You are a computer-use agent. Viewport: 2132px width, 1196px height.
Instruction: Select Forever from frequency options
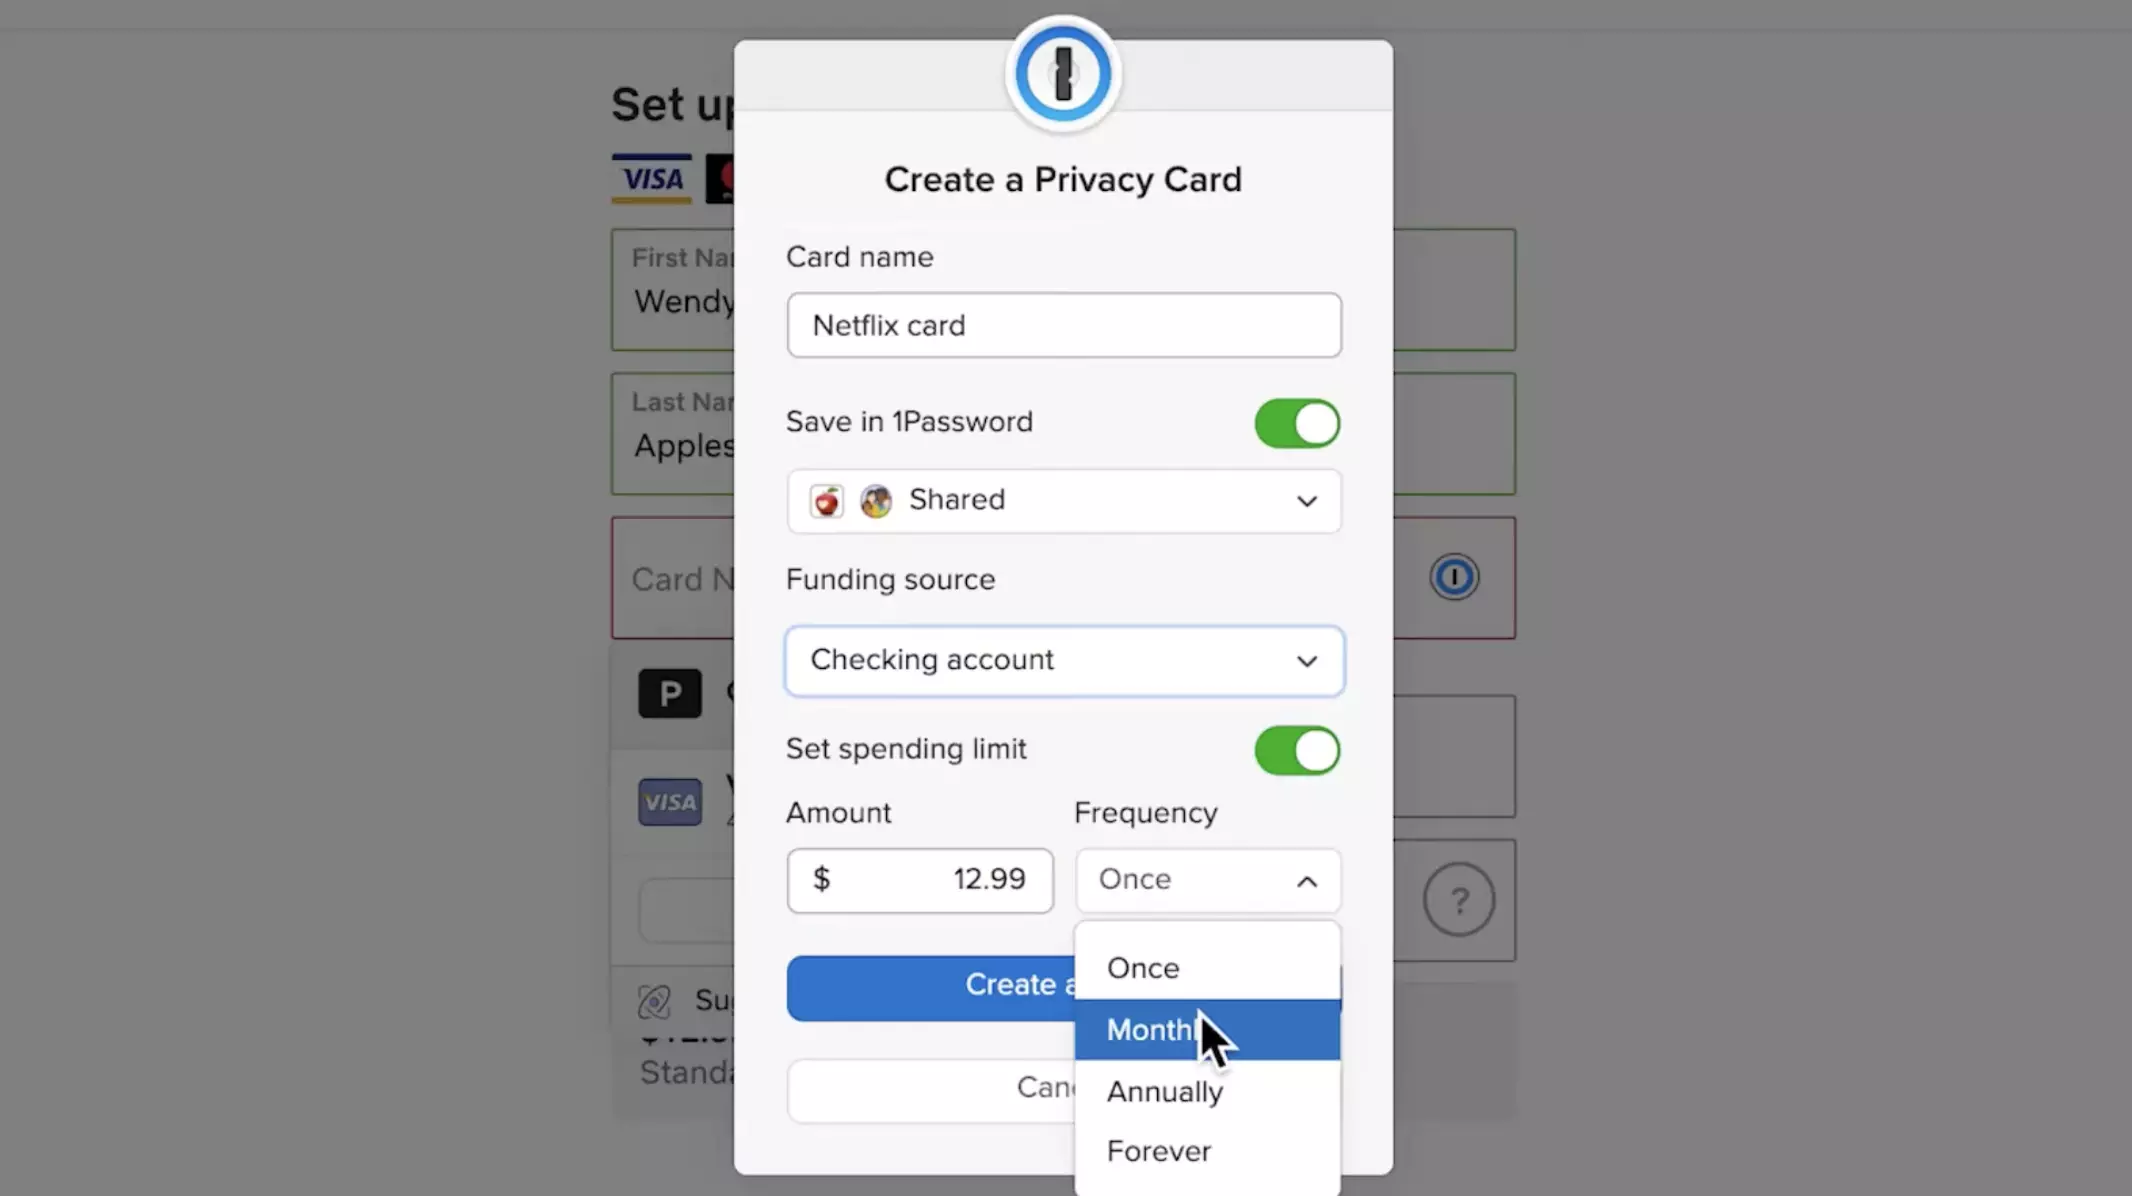(x=1160, y=1152)
